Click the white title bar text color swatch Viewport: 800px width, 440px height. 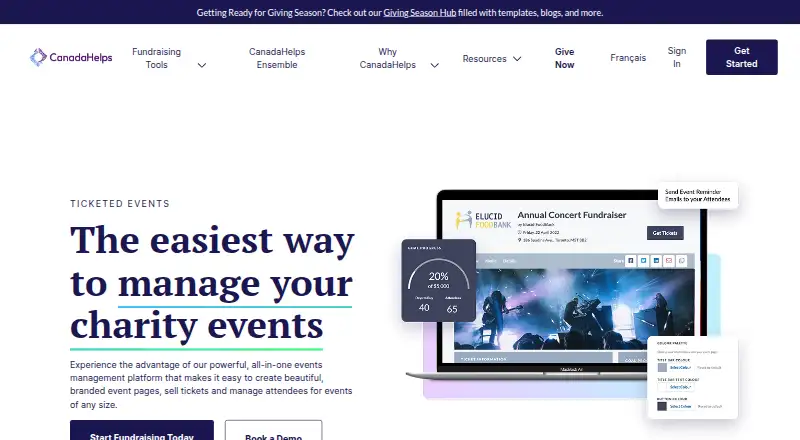click(x=662, y=387)
